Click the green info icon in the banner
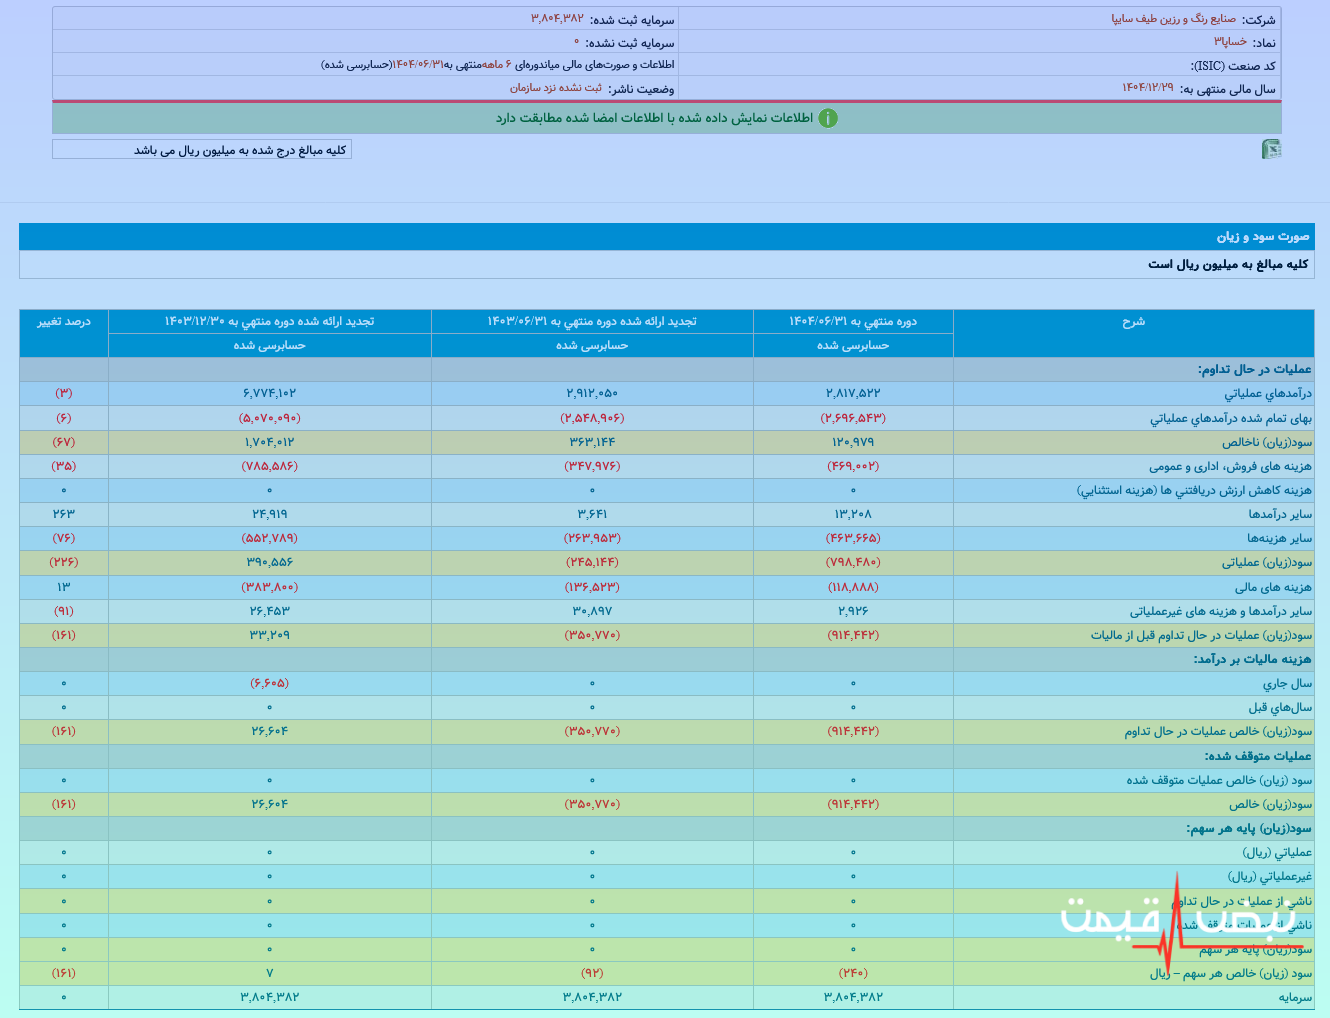 click(828, 118)
